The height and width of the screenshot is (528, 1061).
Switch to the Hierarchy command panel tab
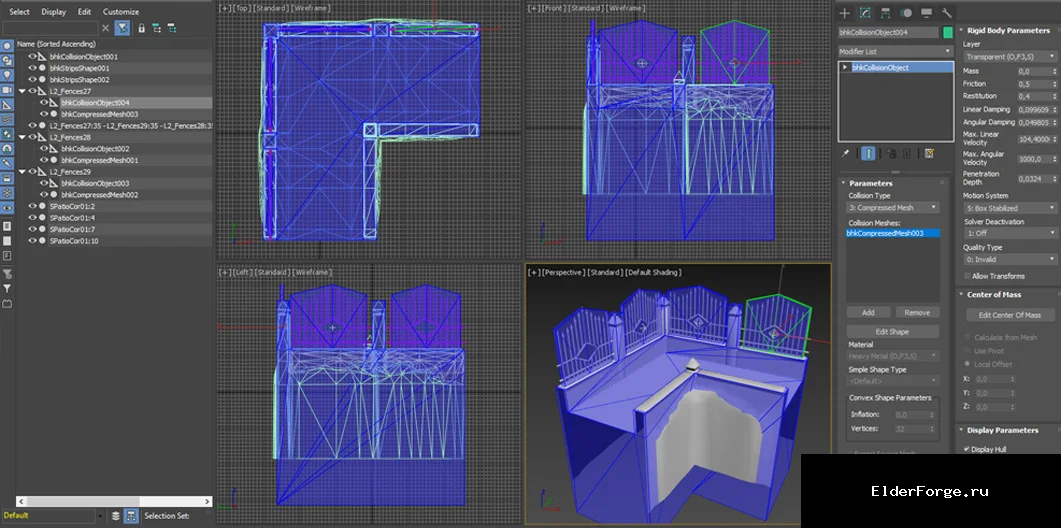[885, 13]
